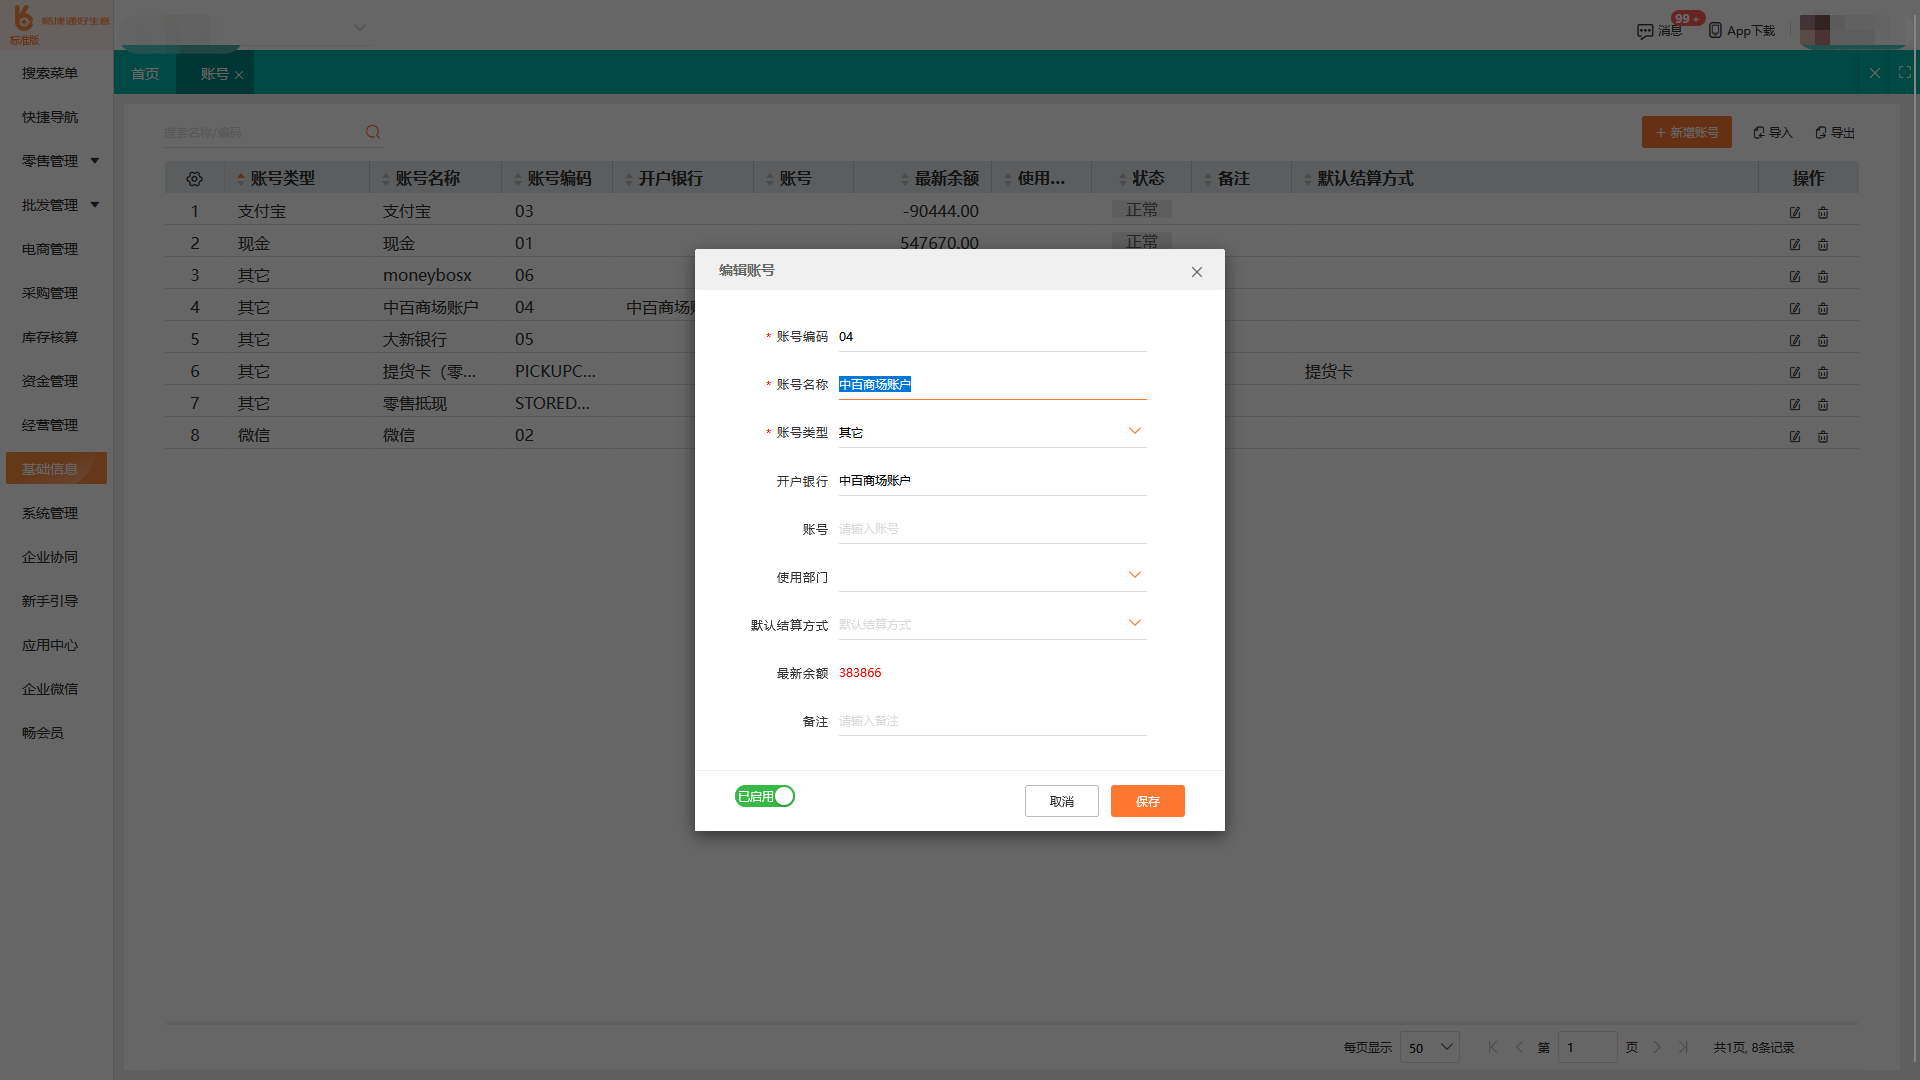The height and width of the screenshot is (1080, 1920).
Task: Toggle the 已启用 switch off
Action: [765, 796]
